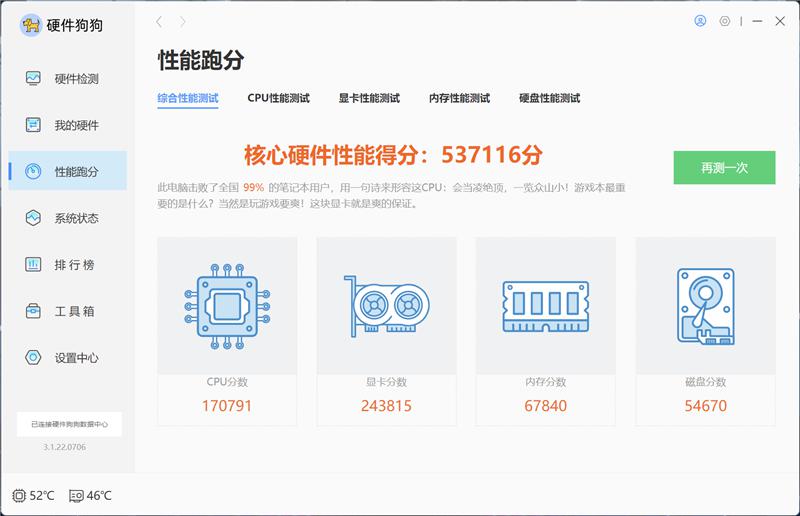Click the CPU temperature indicator 52°C
Image resolution: width=800 pixels, height=516 pixels.
click(34, 495)
